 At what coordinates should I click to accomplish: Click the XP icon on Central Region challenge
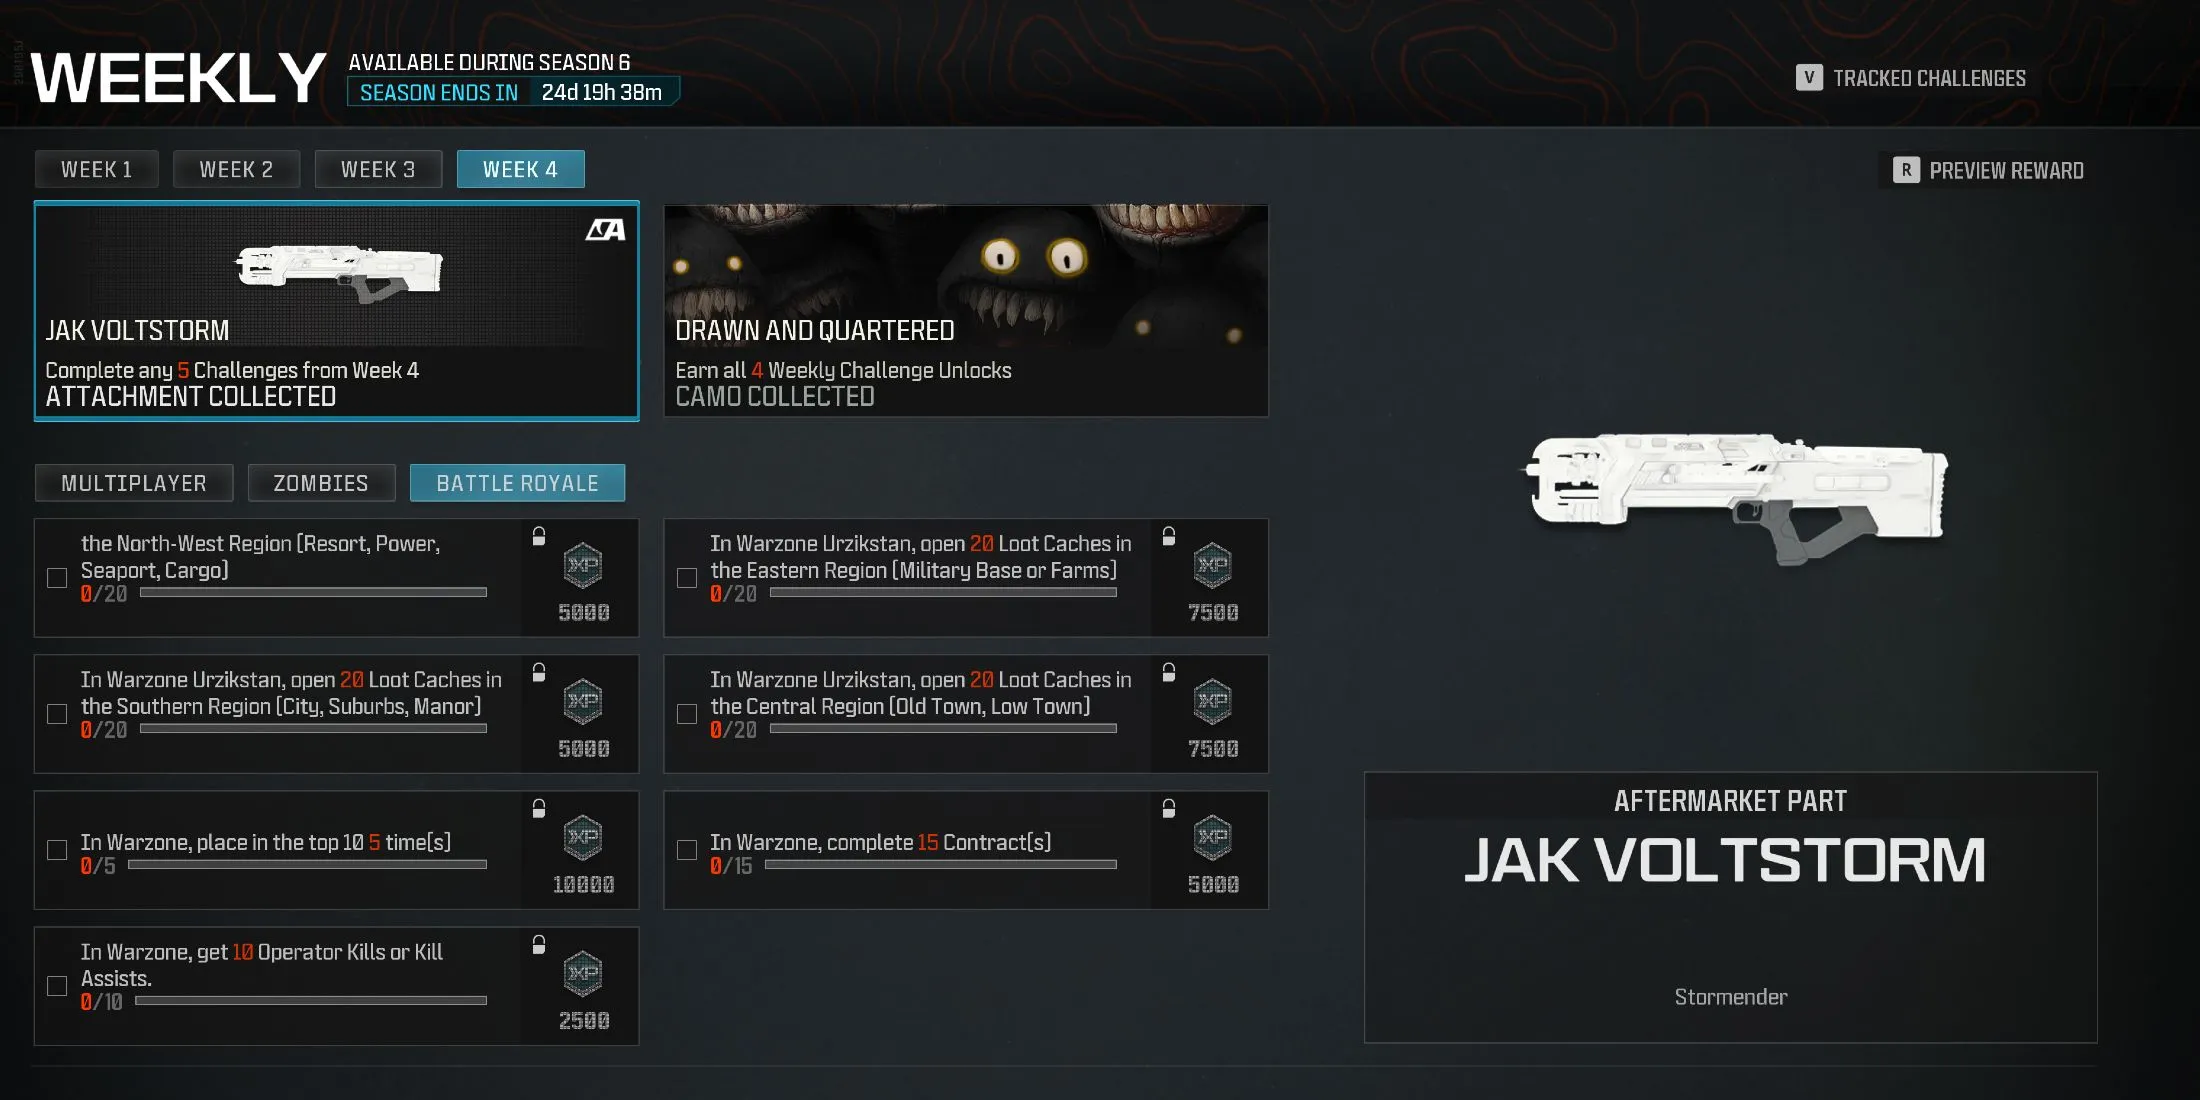pos(1211,700)
